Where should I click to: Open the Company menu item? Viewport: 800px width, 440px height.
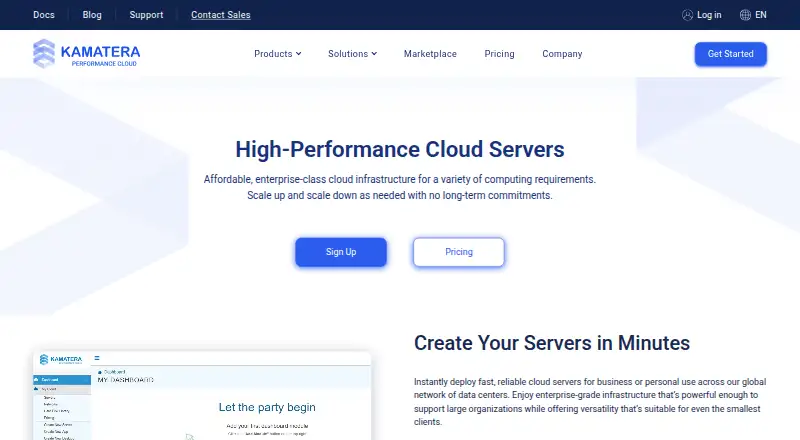point(562,54)
